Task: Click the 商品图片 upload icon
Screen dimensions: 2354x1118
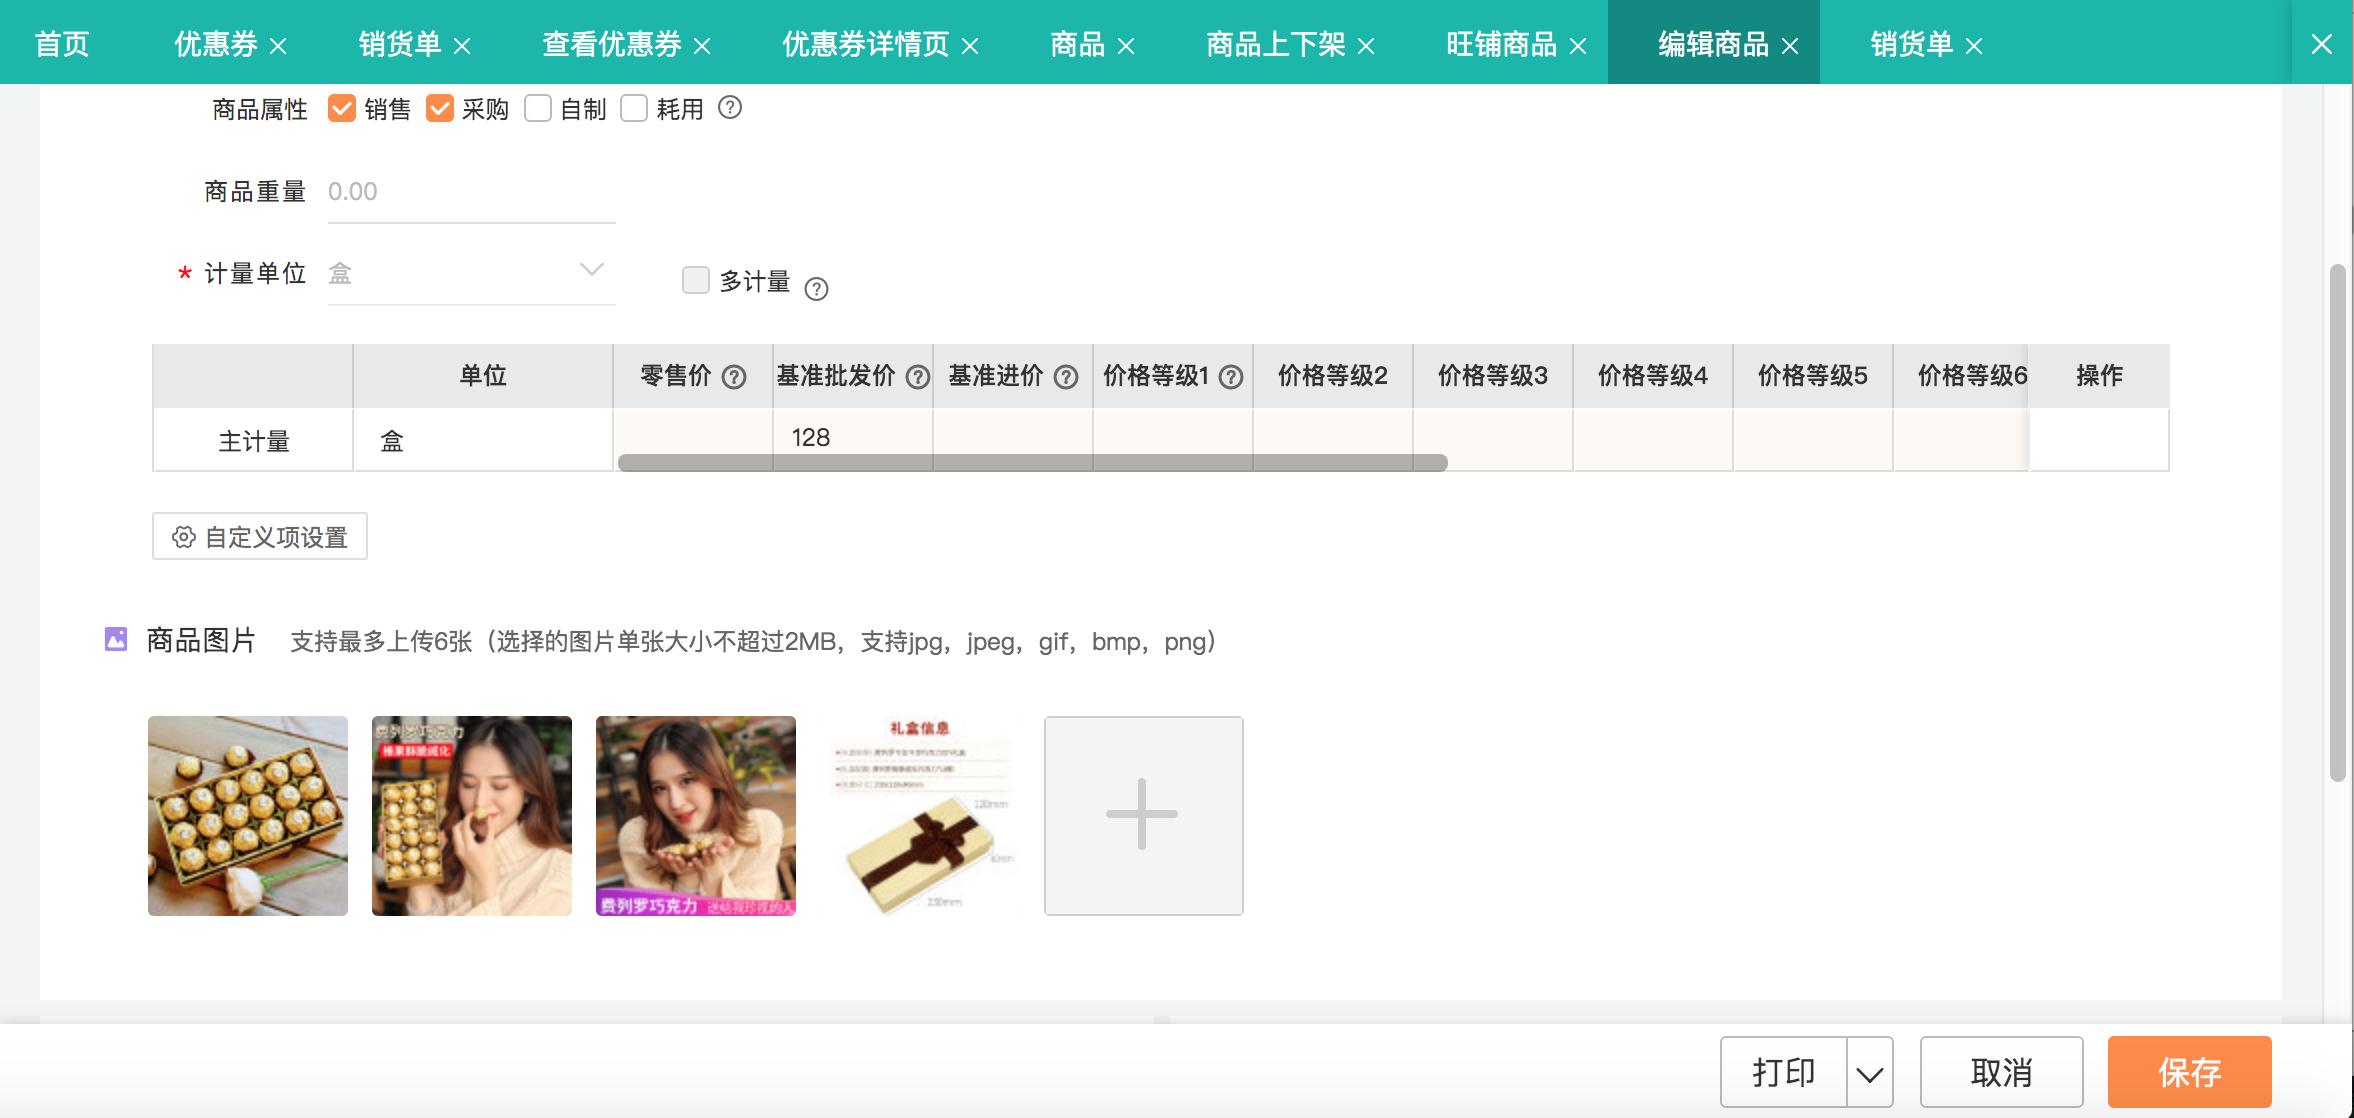Action: coord(1145,815)
